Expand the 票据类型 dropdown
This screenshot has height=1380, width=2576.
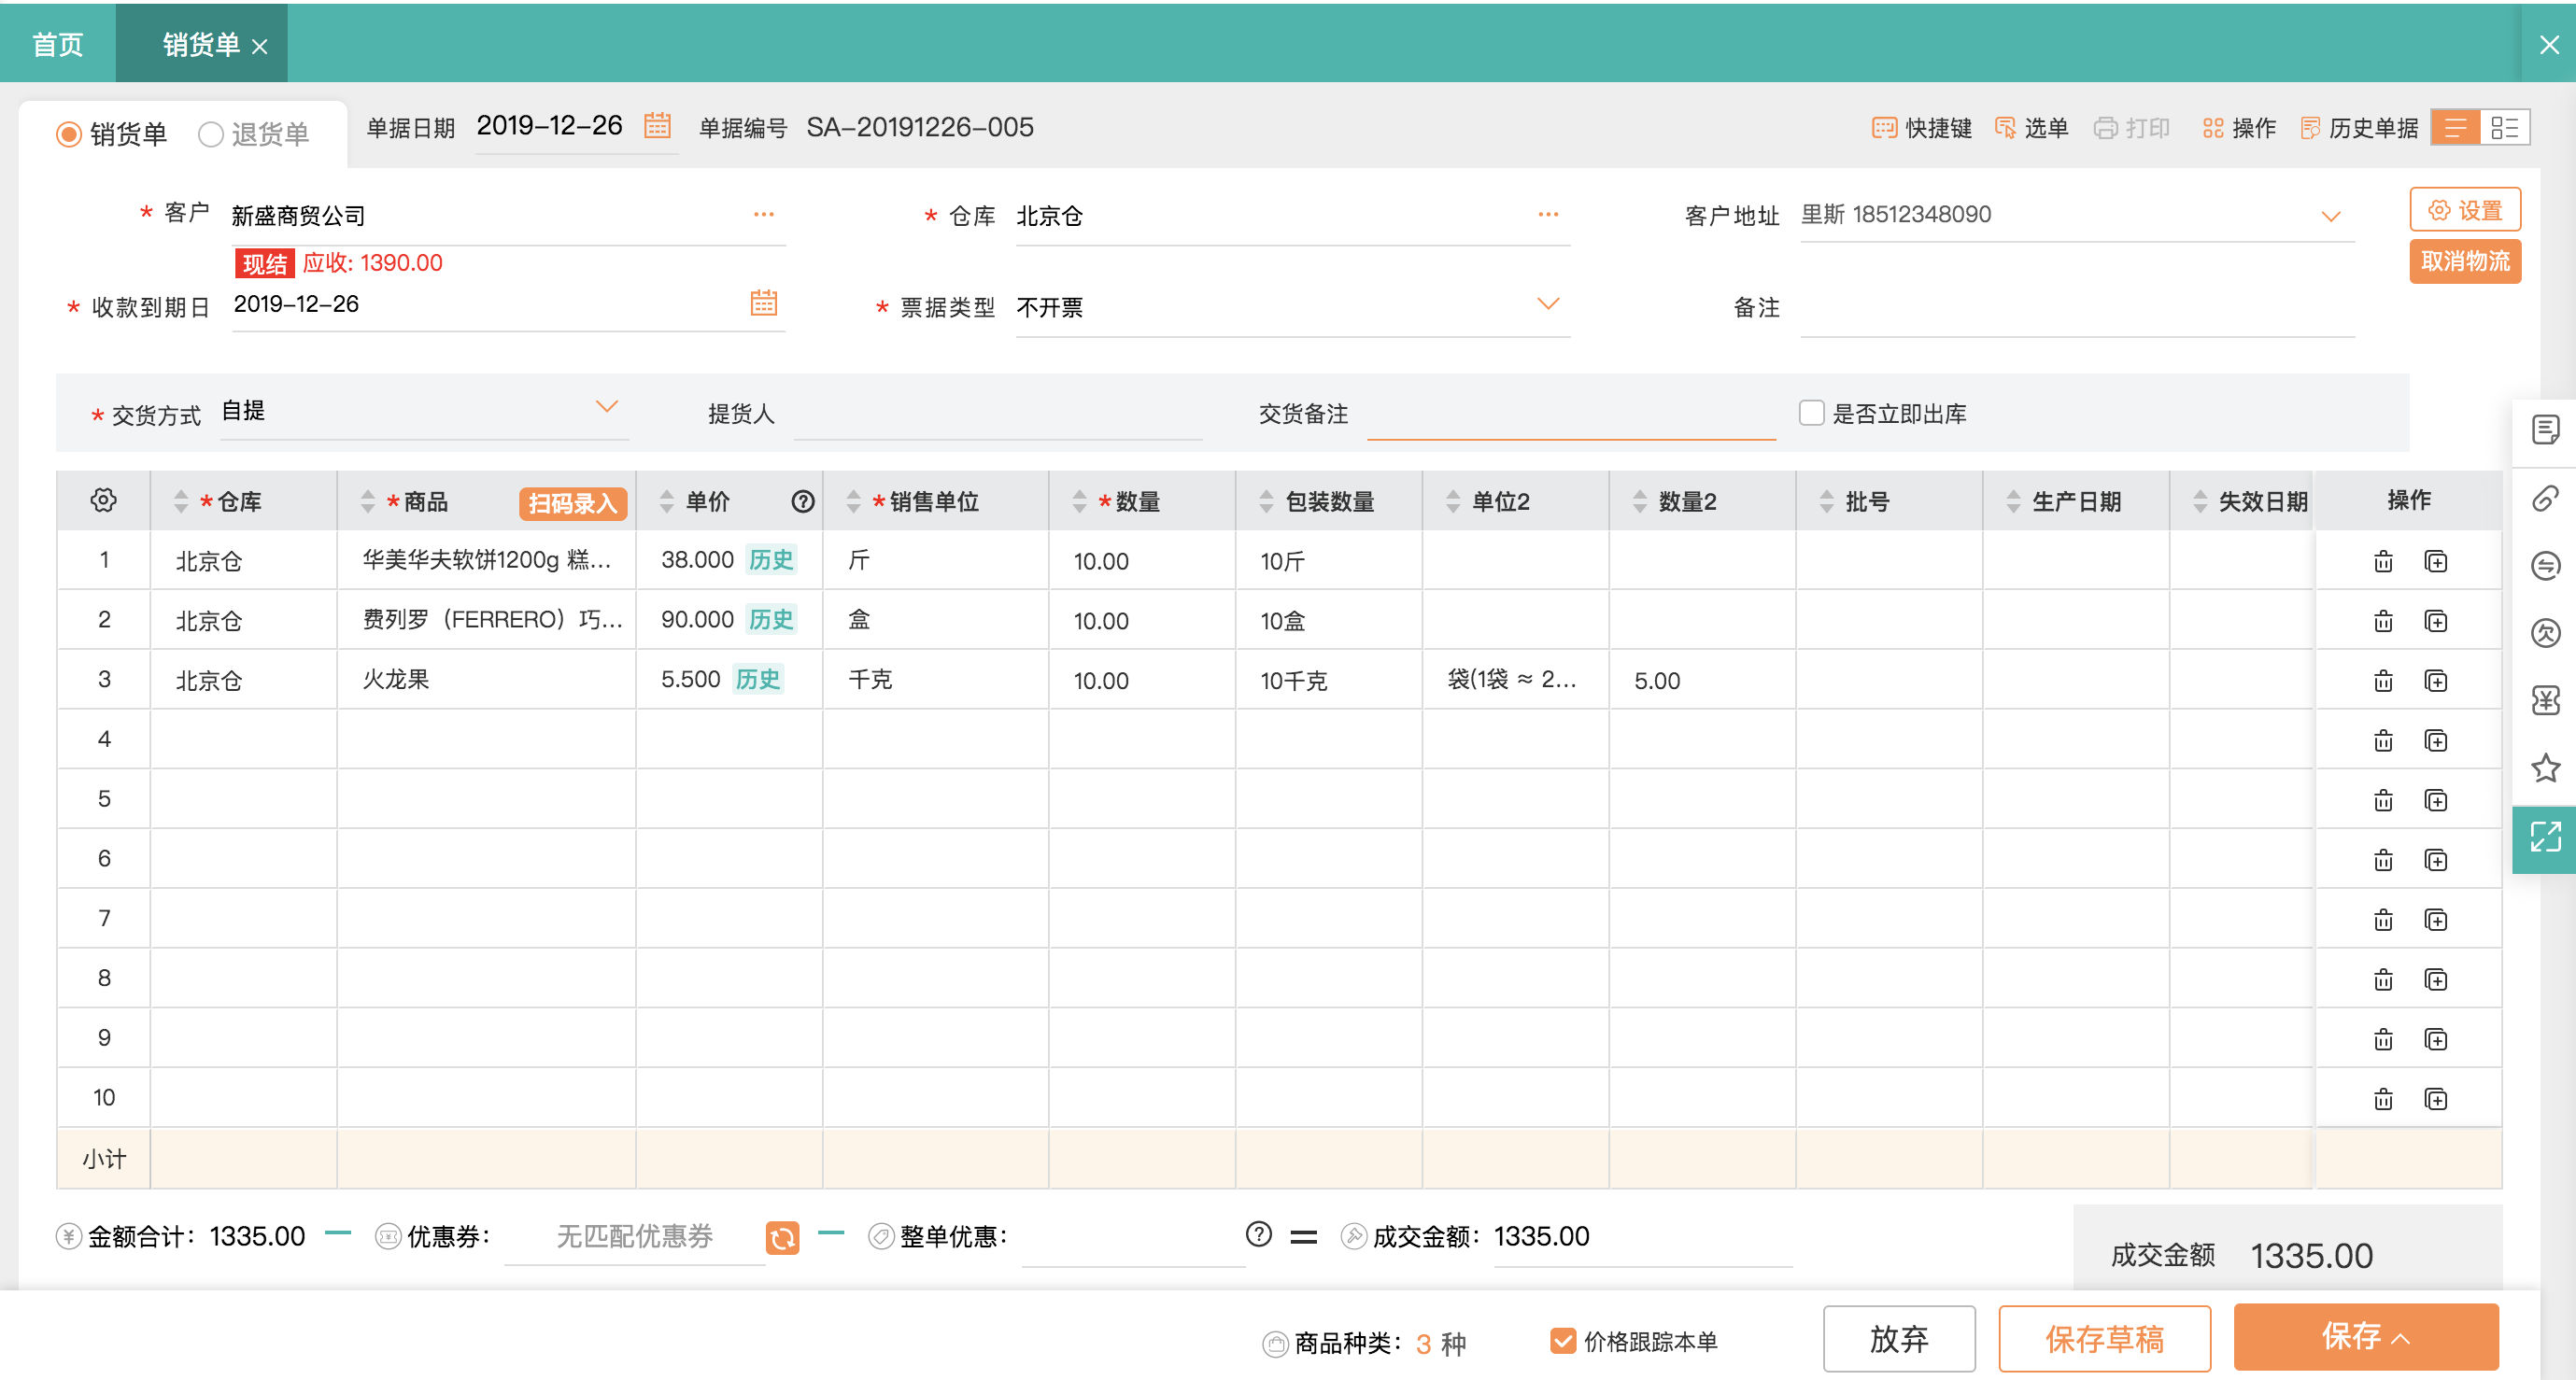tap(1550, 306)
